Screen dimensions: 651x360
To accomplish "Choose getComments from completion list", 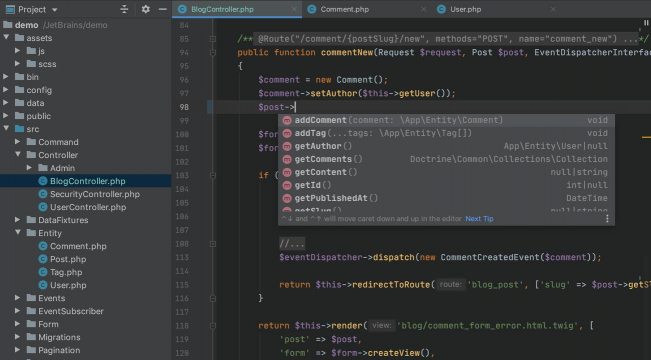I will coord(446,159).
